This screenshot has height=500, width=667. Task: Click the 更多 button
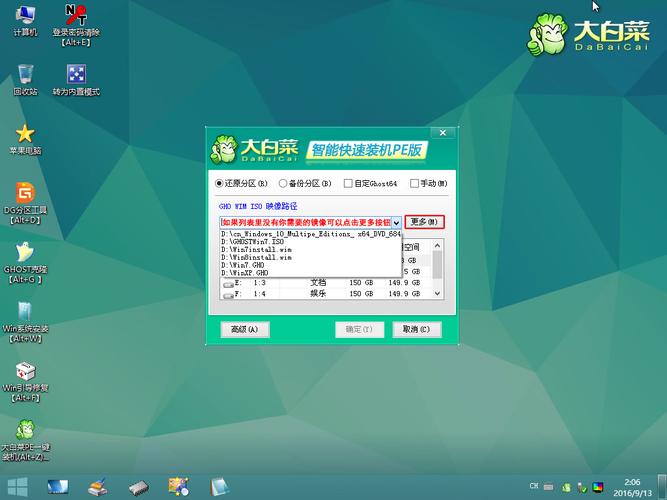point(424,222)
